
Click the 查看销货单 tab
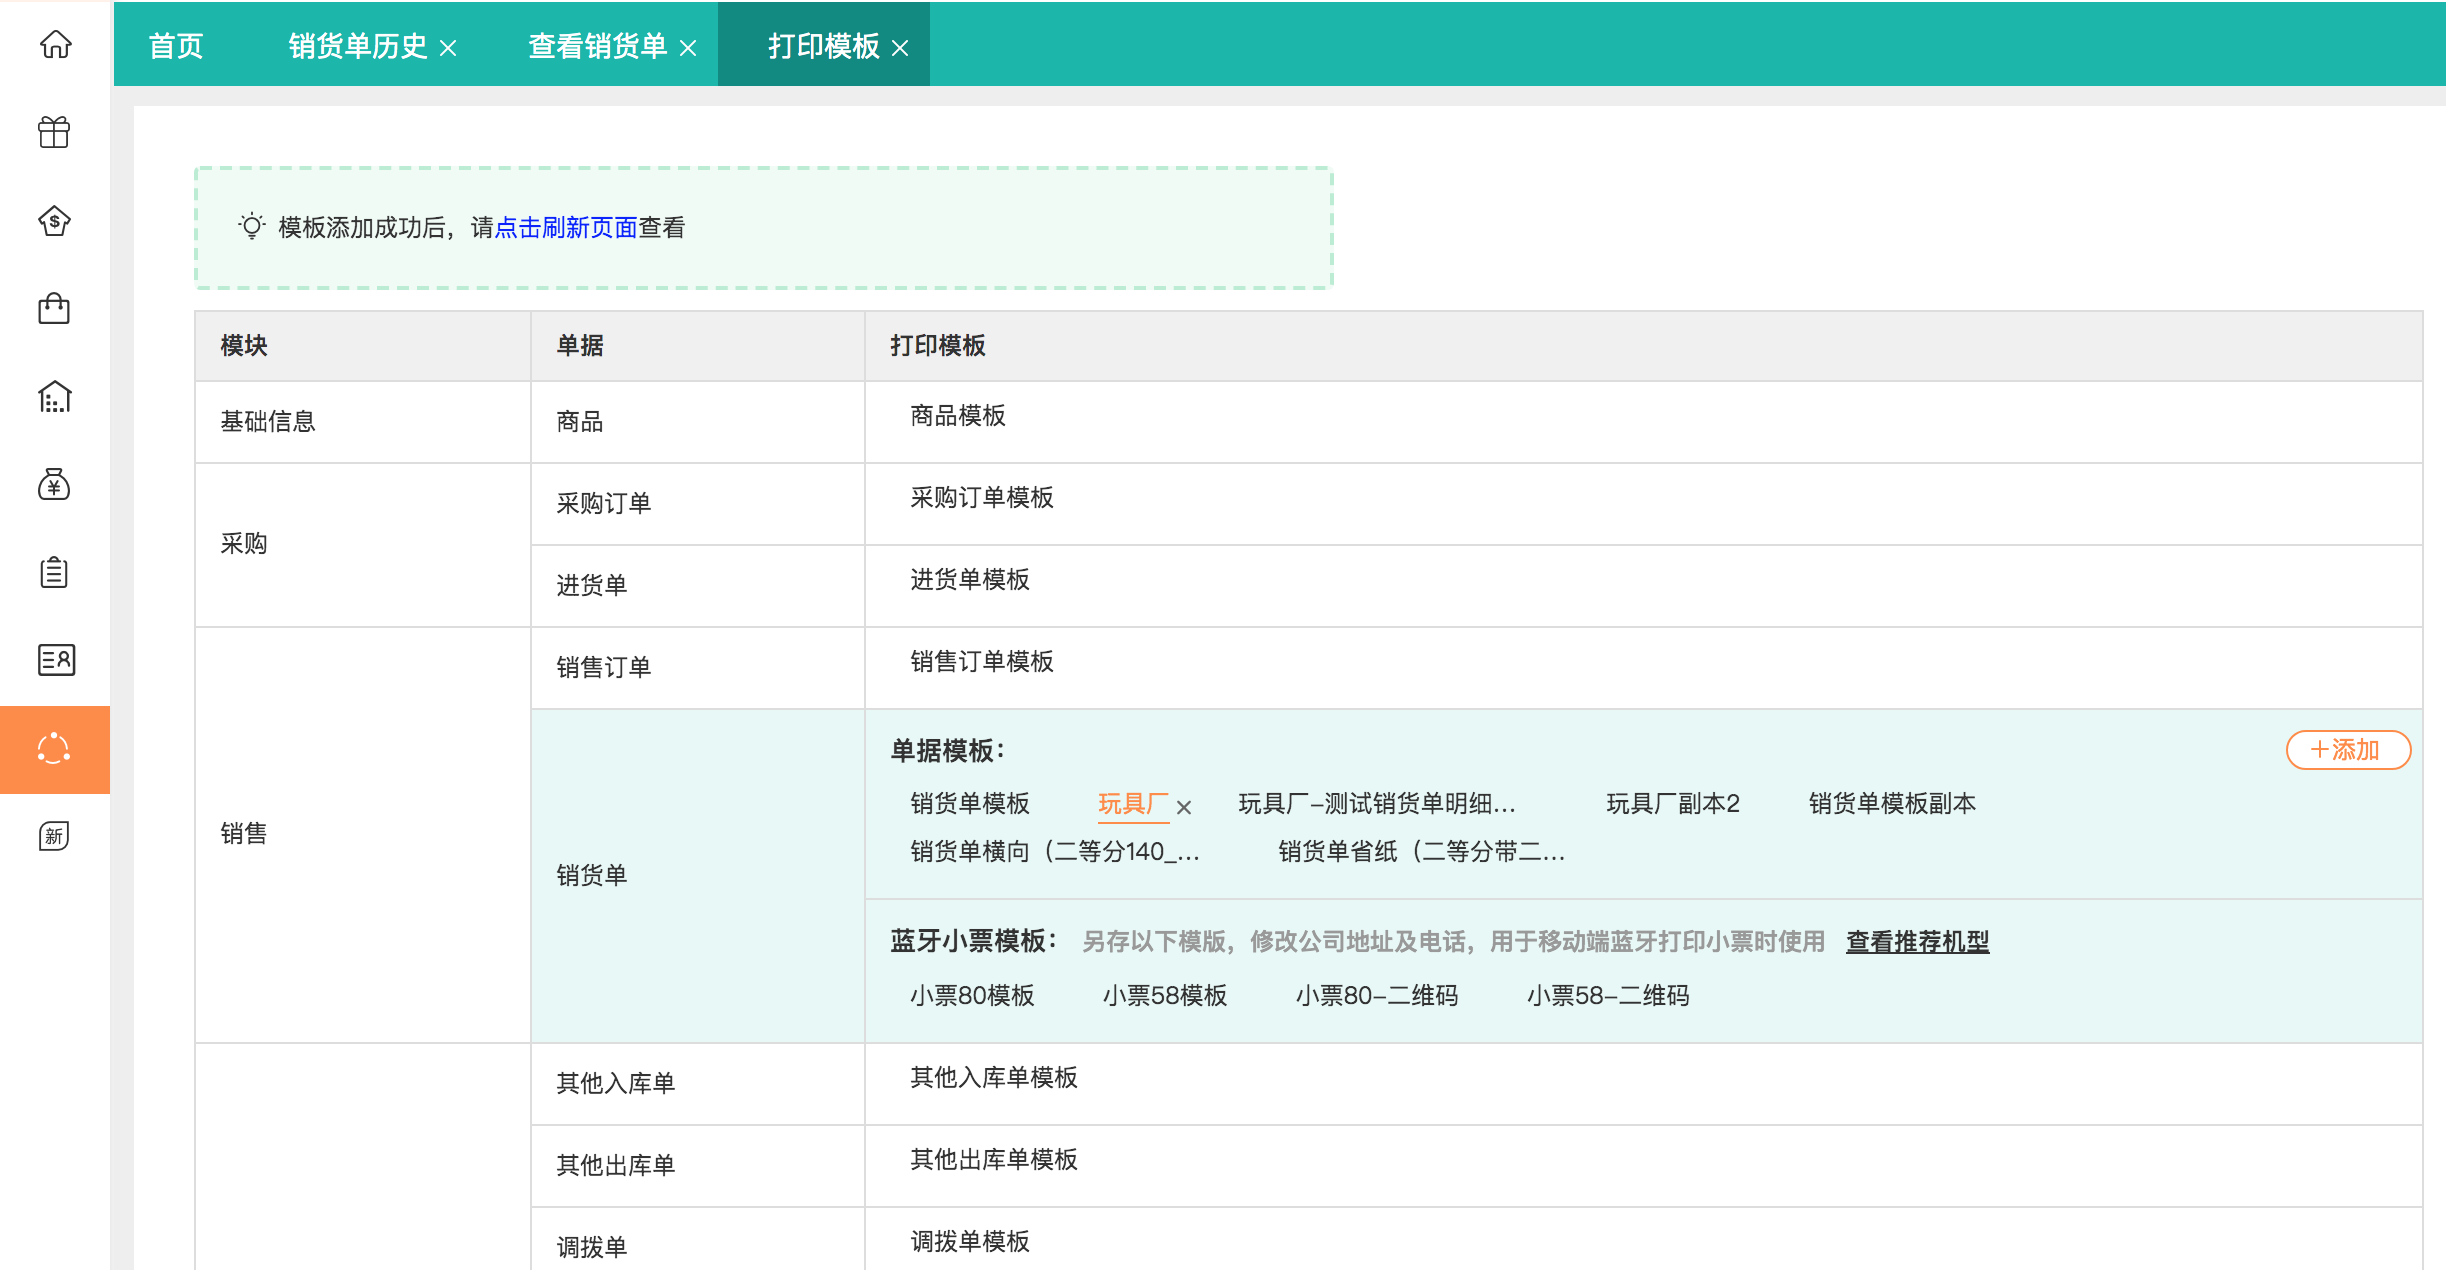594,45
